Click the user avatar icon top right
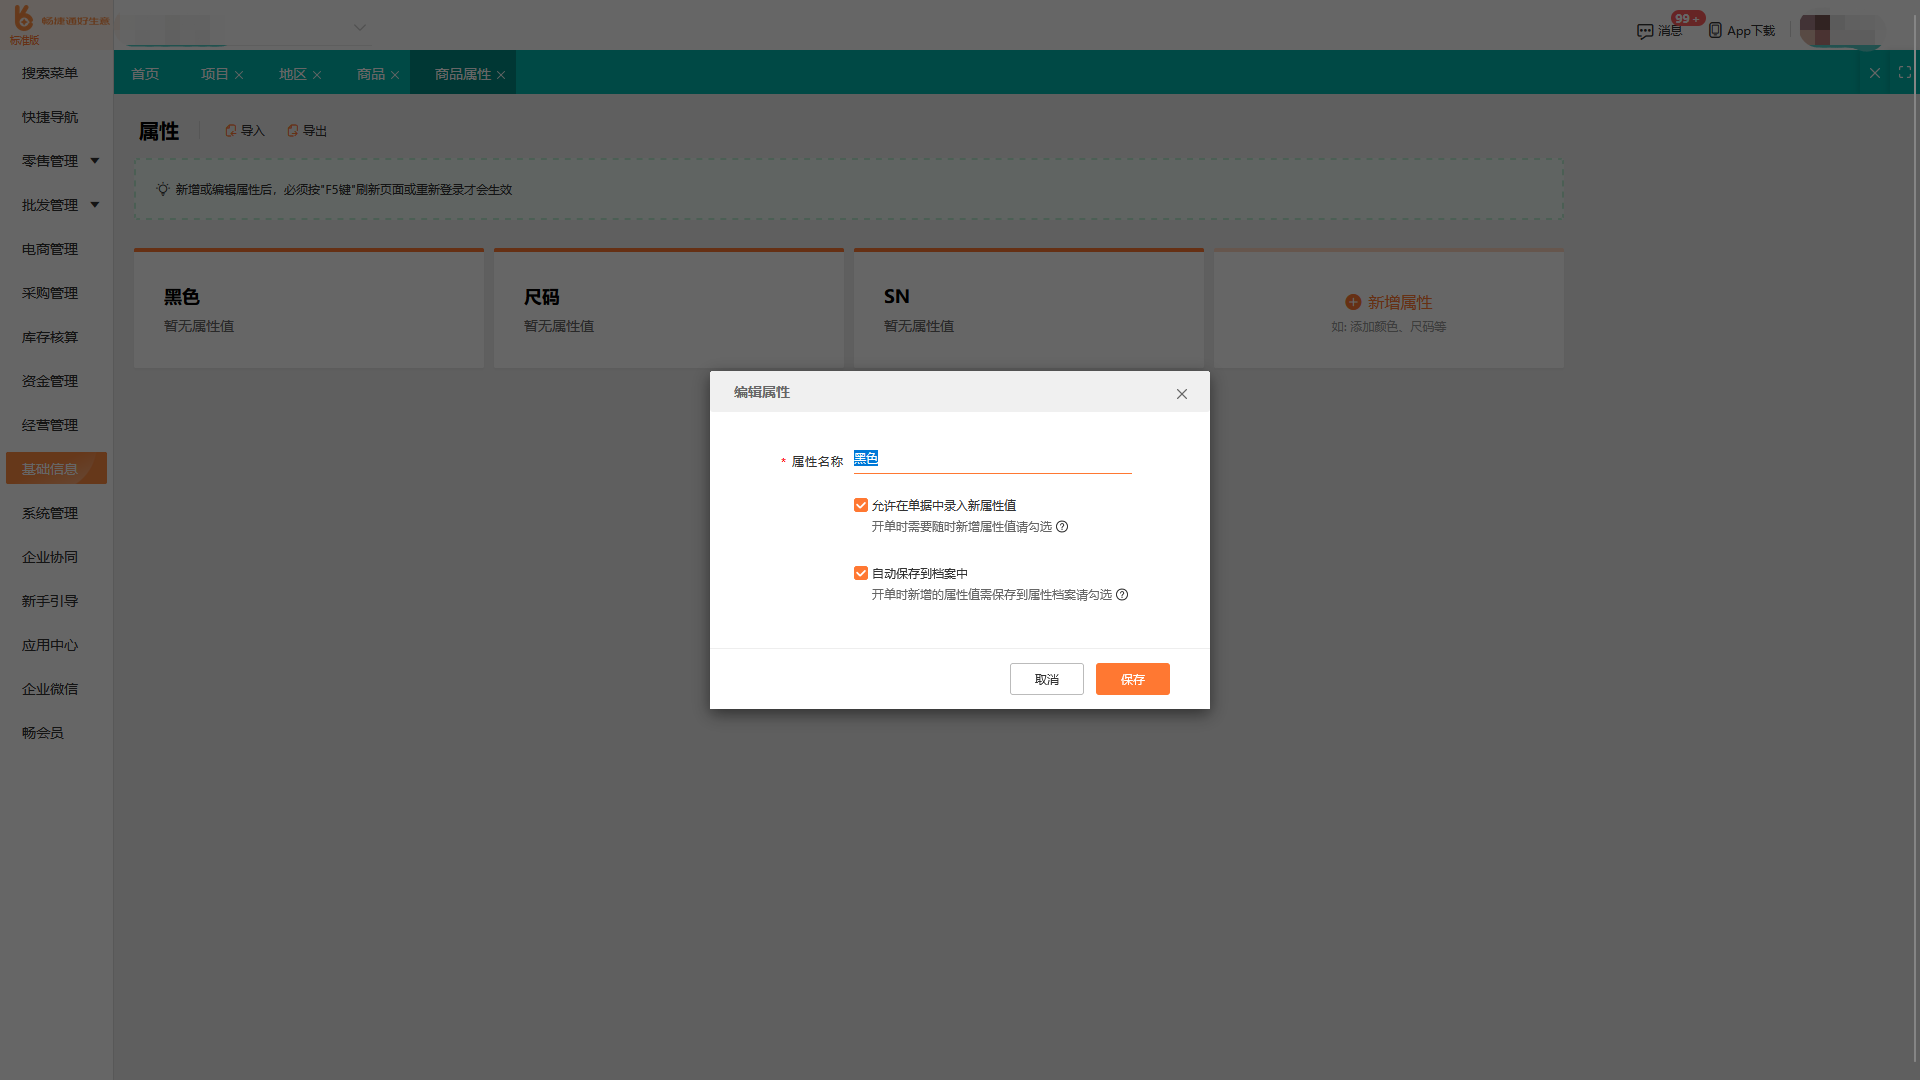Viewport: 1920px width, 1080px height. coord(1817,29)
